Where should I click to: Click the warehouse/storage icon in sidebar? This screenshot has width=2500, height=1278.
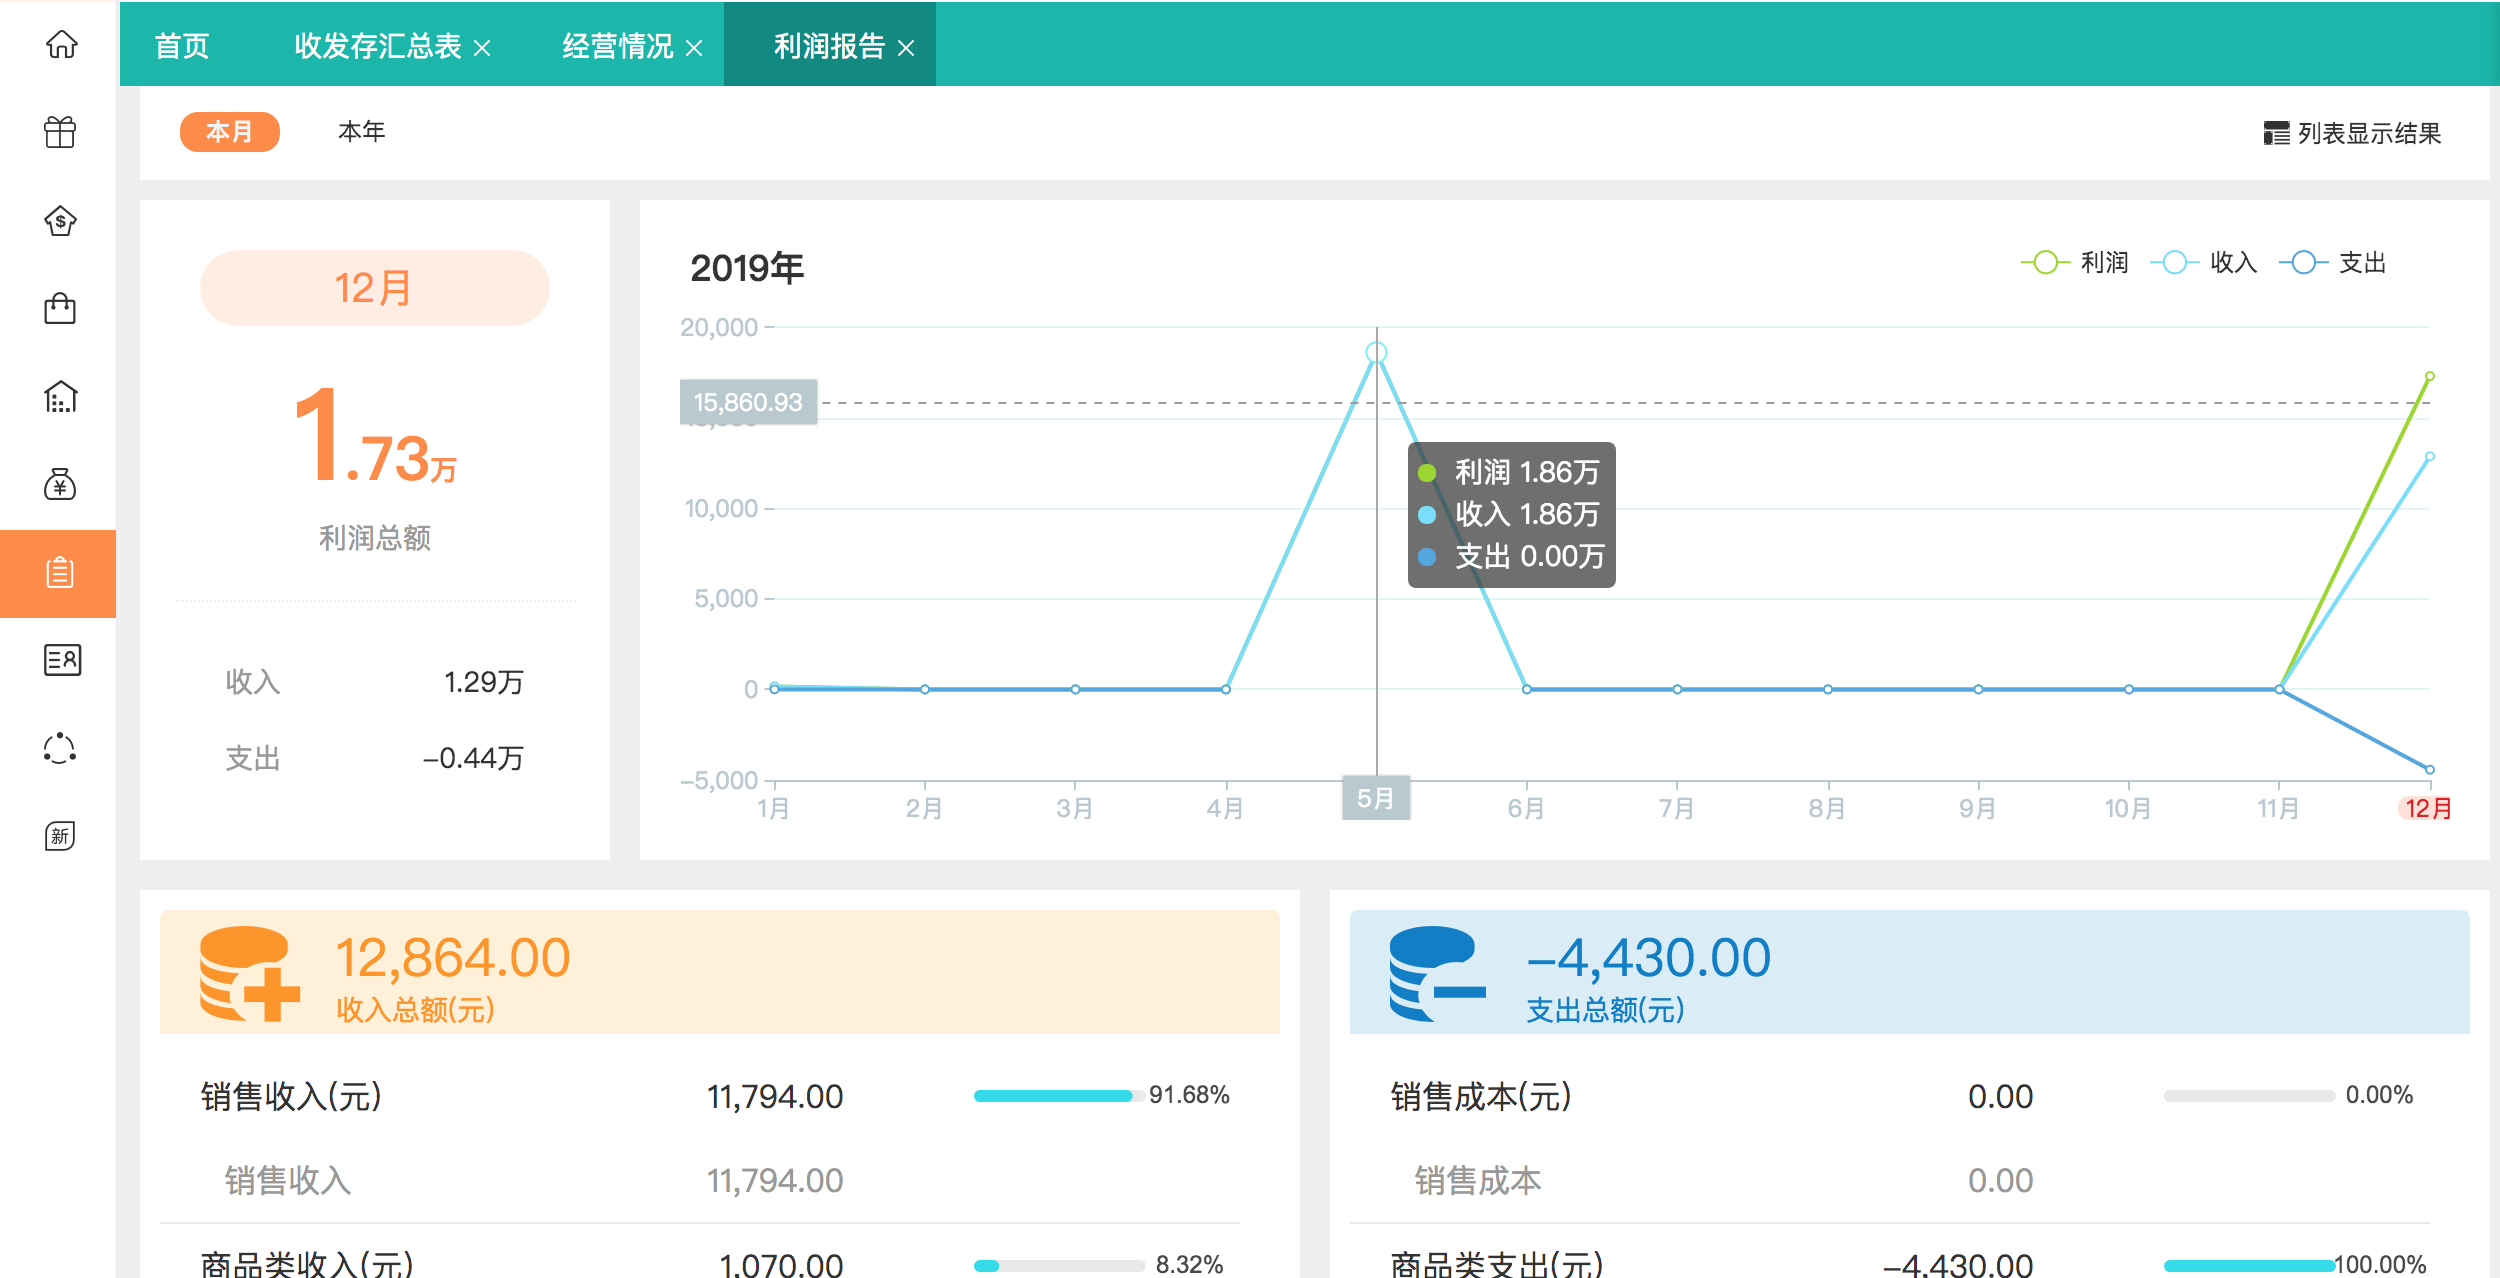point(62,396)
